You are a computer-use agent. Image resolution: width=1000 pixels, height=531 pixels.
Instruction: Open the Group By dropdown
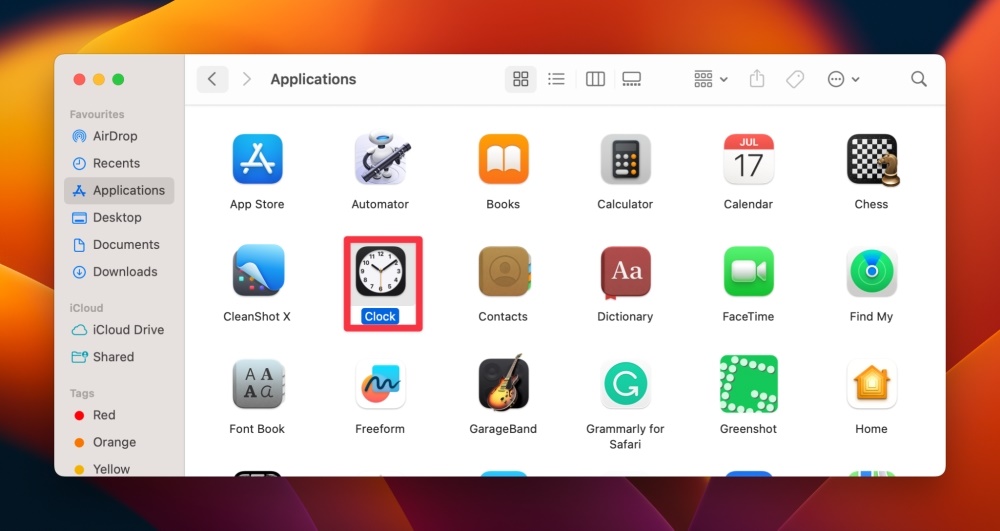(710, 79)
